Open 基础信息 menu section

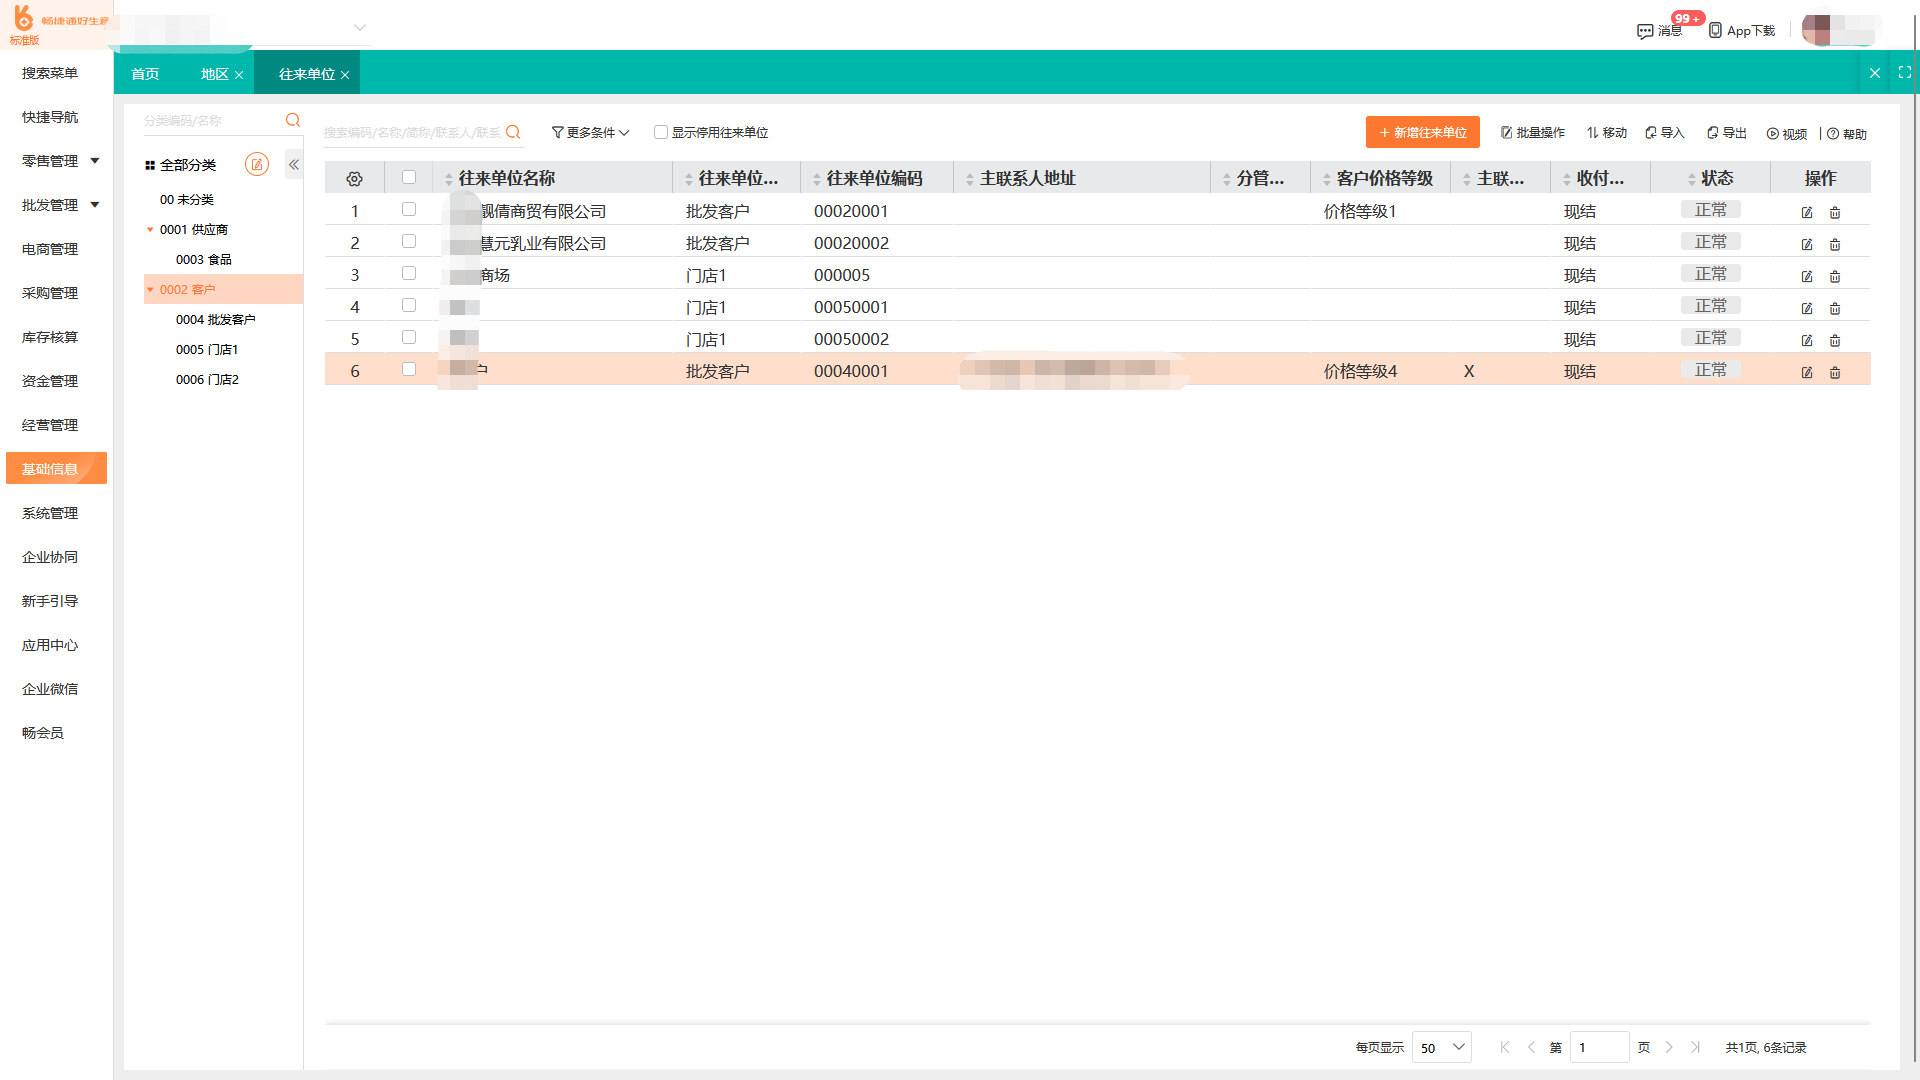[x=53, y=468]
